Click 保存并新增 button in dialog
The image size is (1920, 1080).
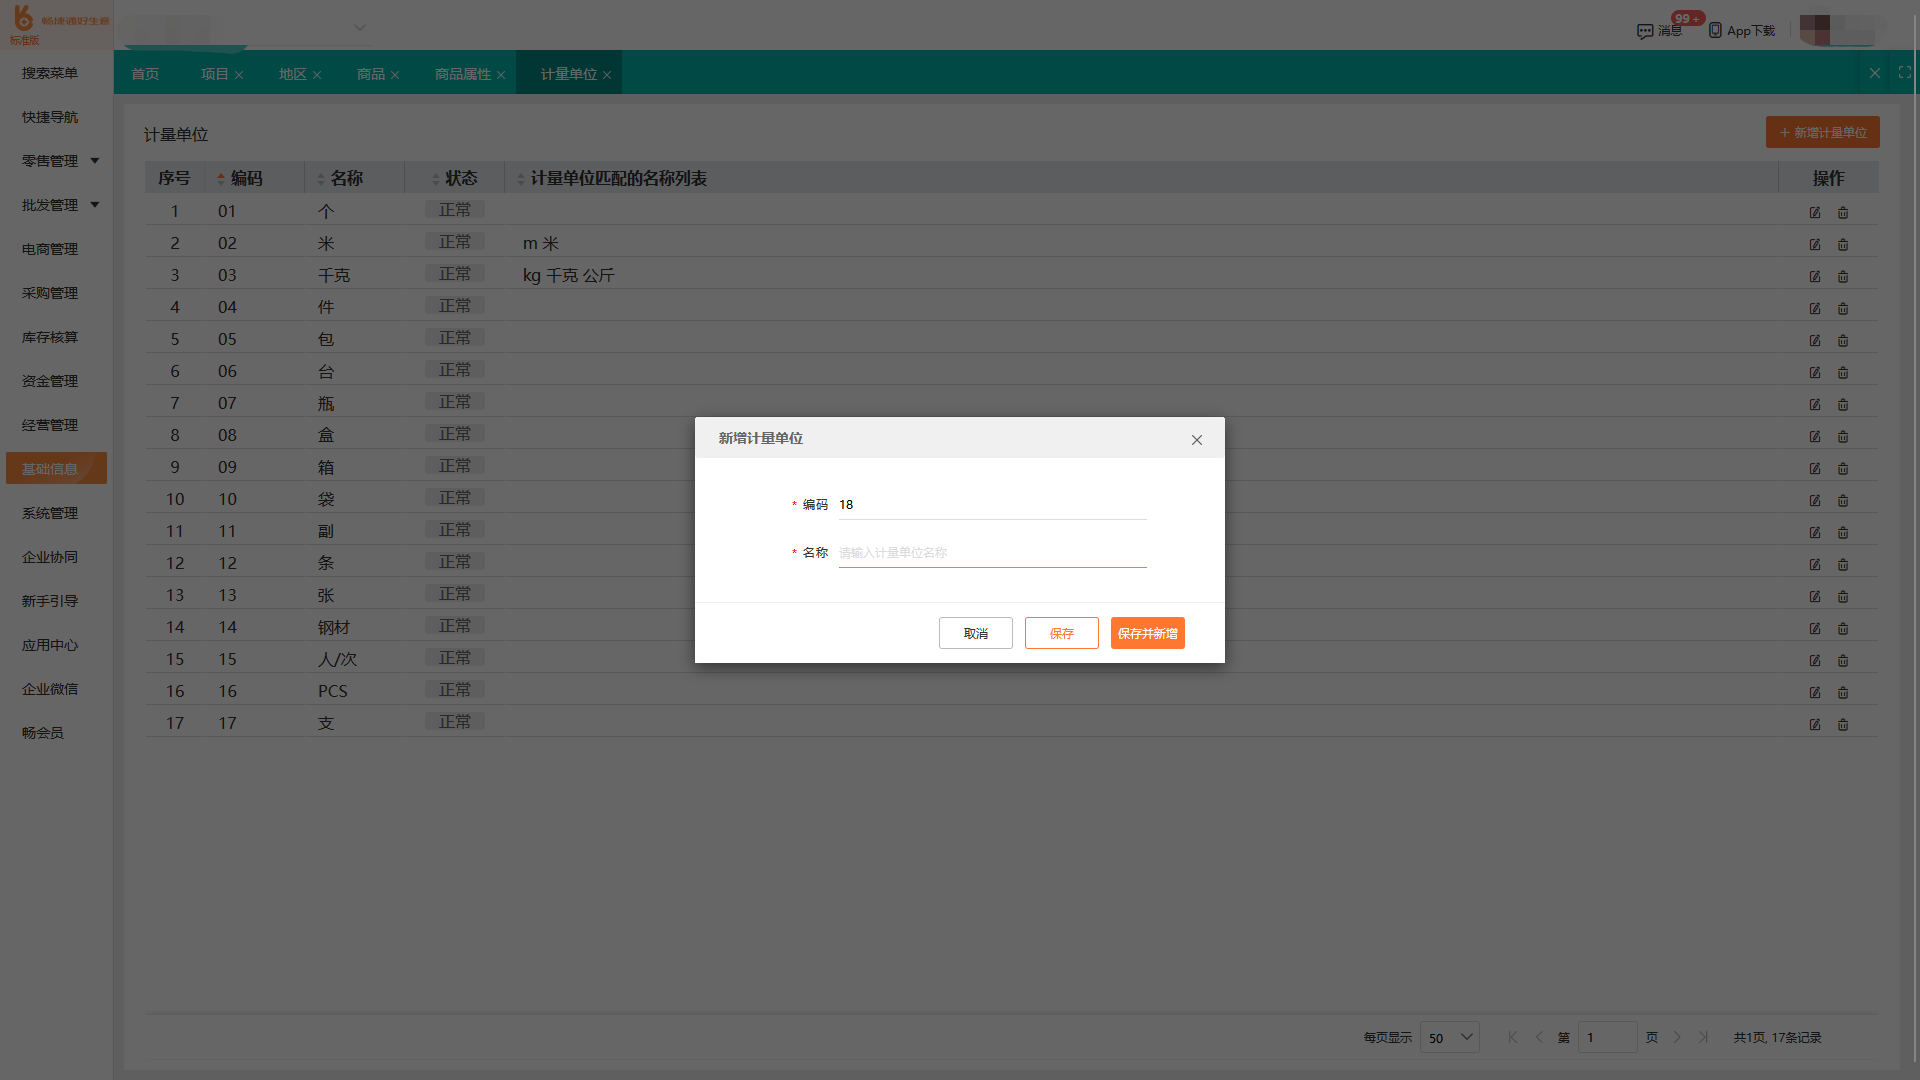pos(1147,633)
